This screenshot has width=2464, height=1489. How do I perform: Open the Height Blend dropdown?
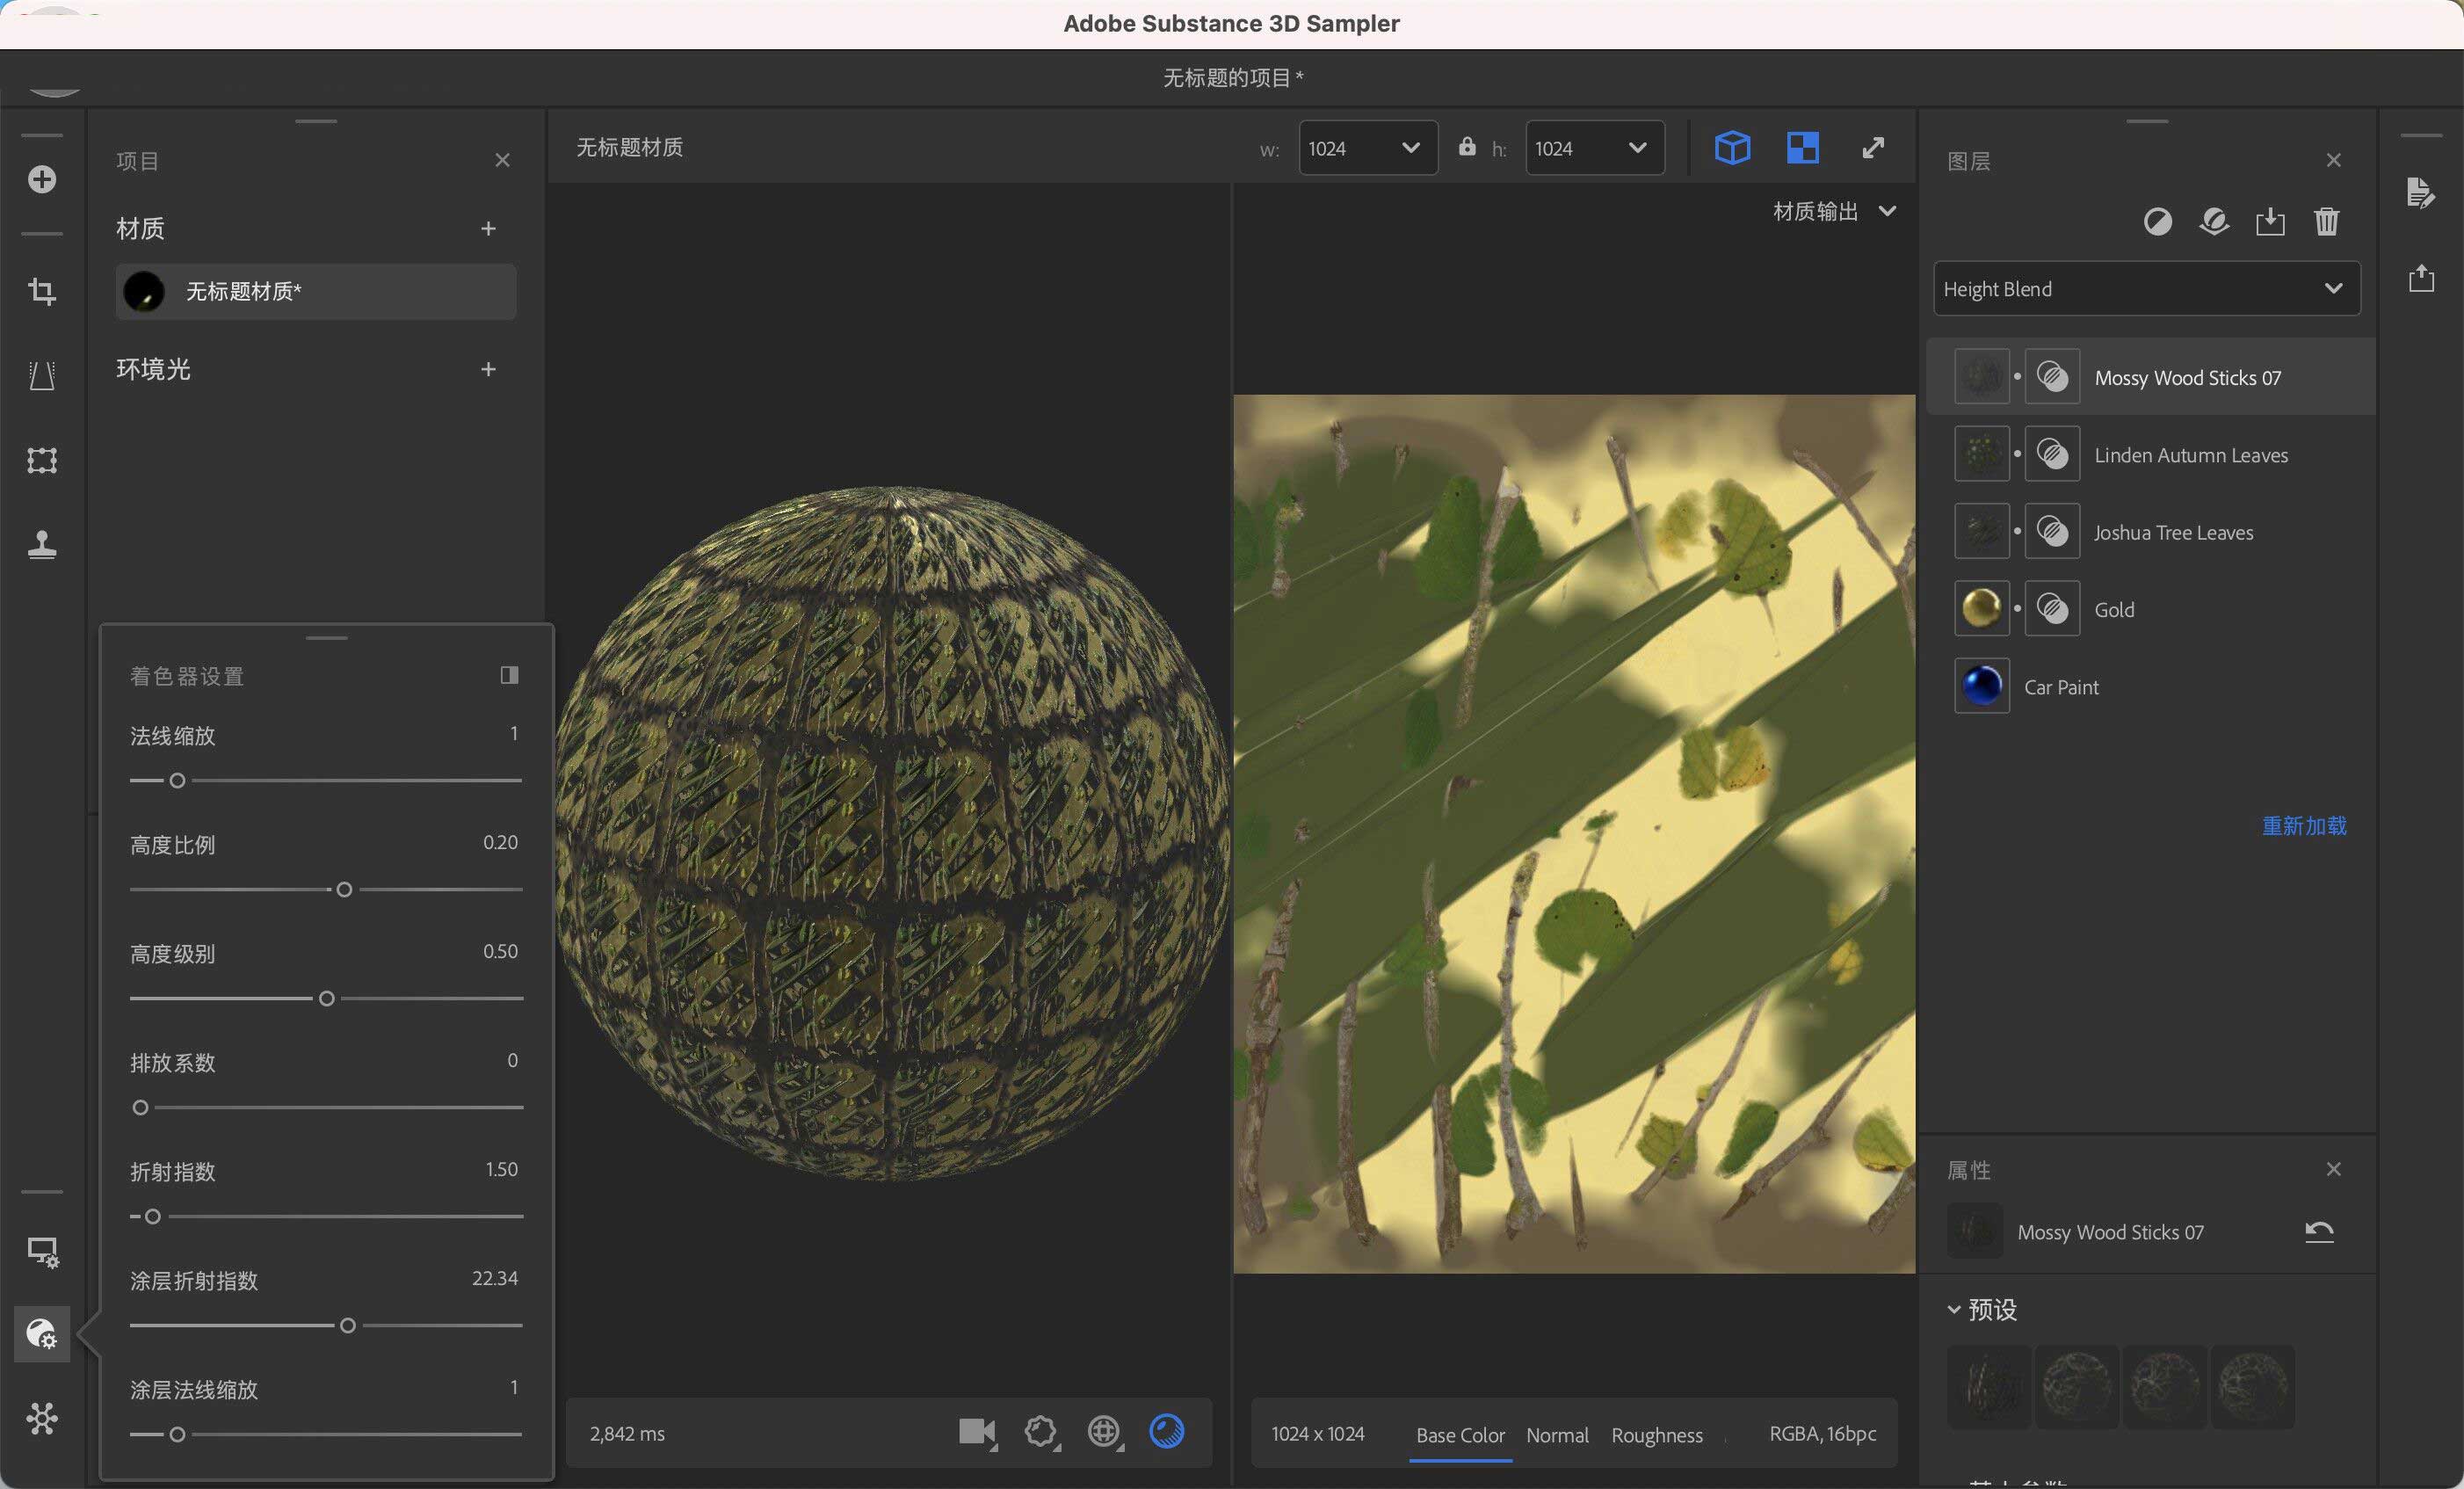click(x=2144, y=289)
